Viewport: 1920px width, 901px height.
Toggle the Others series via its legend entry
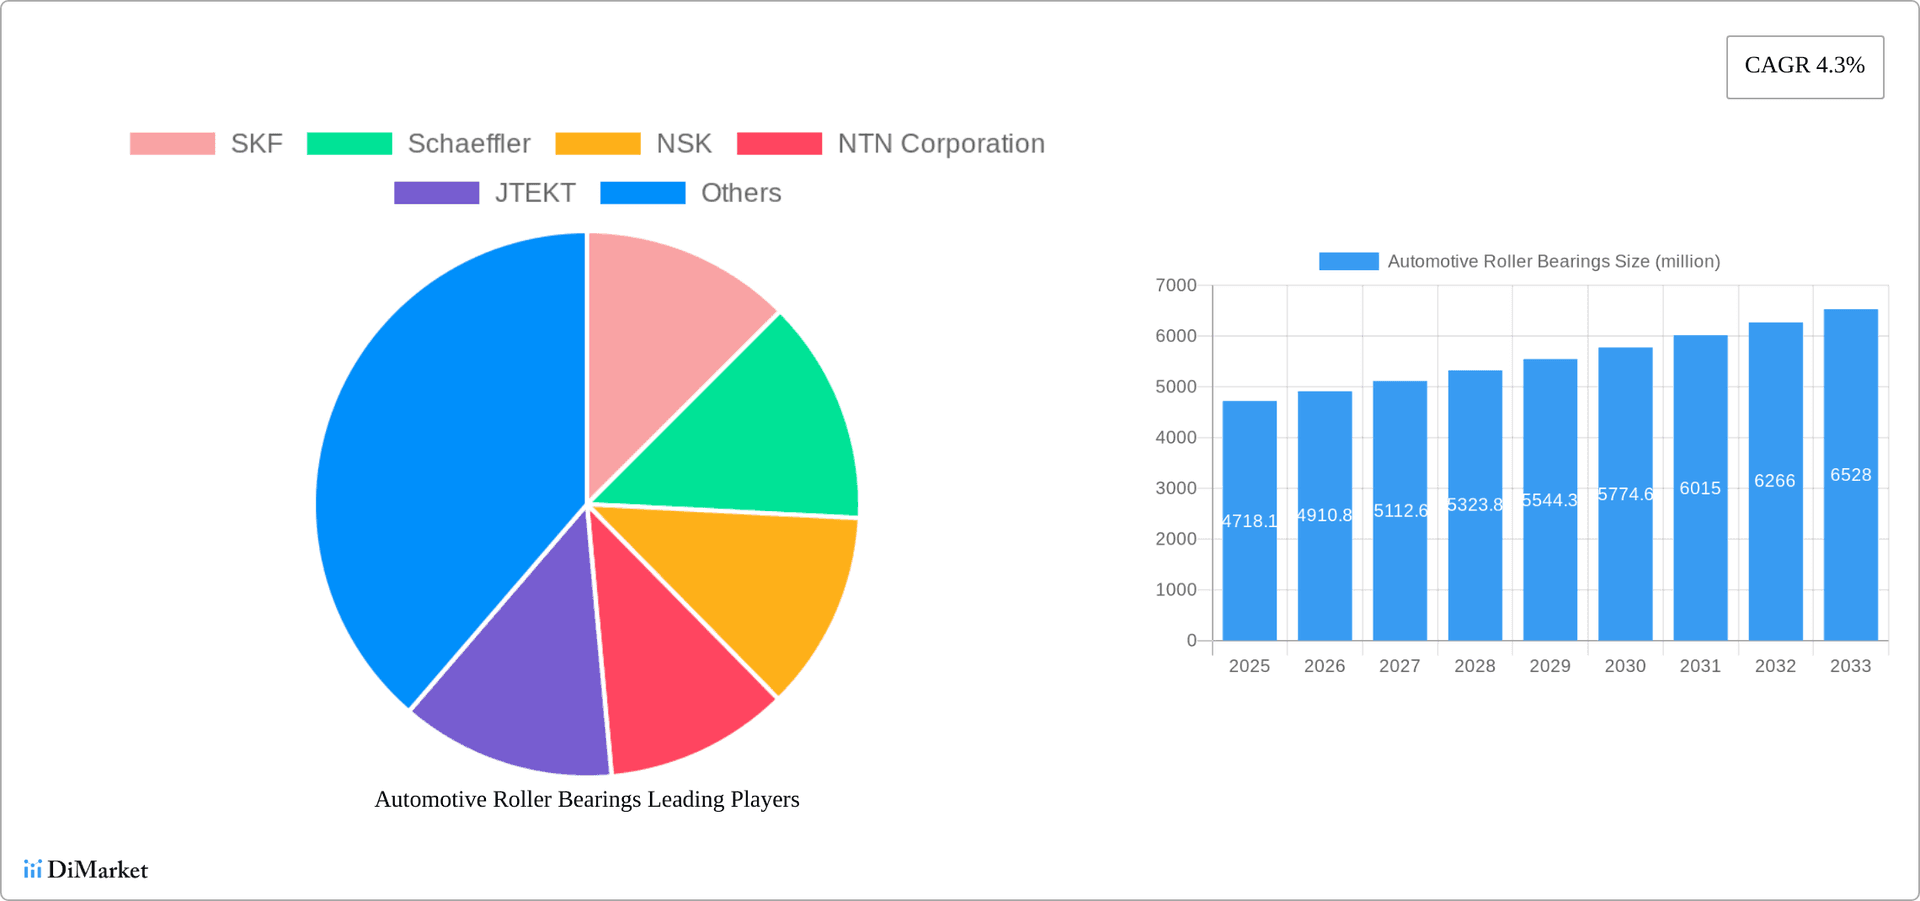tap(740, 192)
